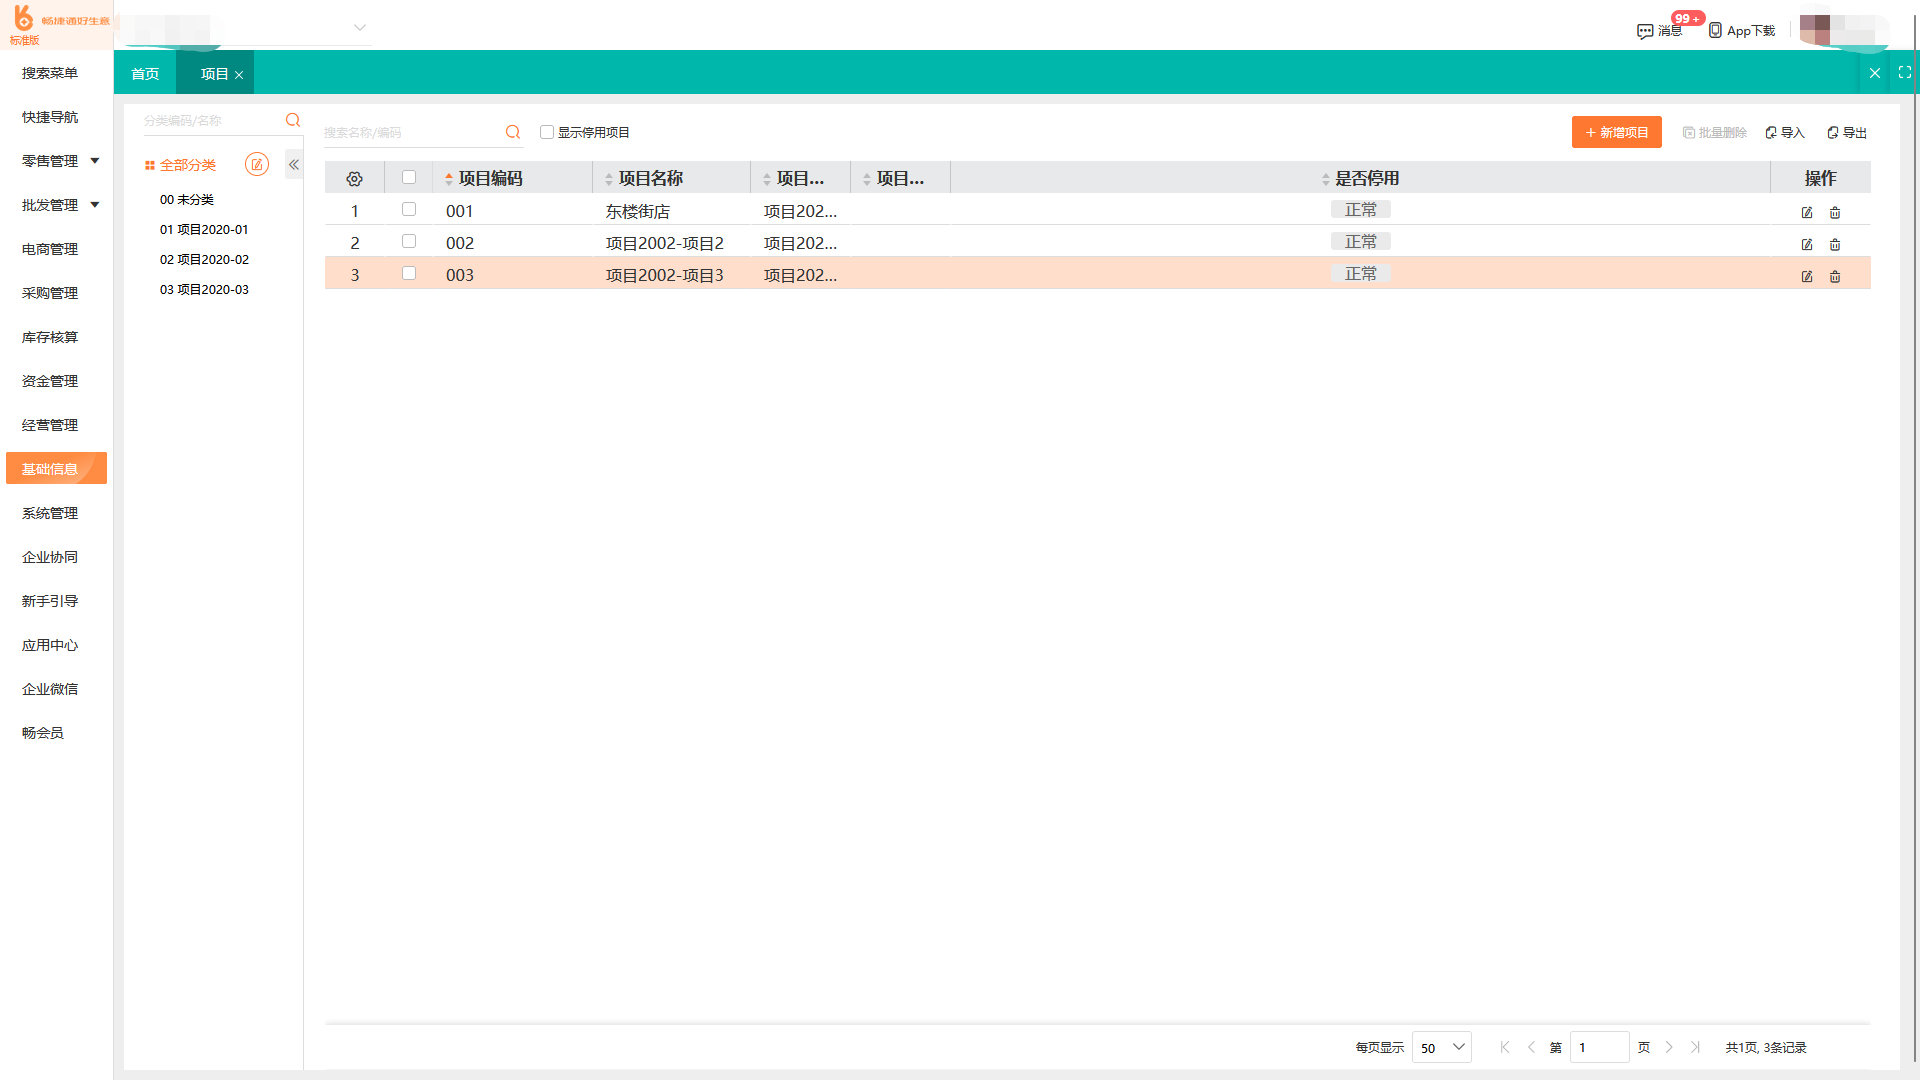The width and height of the screenshot is (1920, 1080).
Task: Click the edit icon for project 001
Action: 1807,211
